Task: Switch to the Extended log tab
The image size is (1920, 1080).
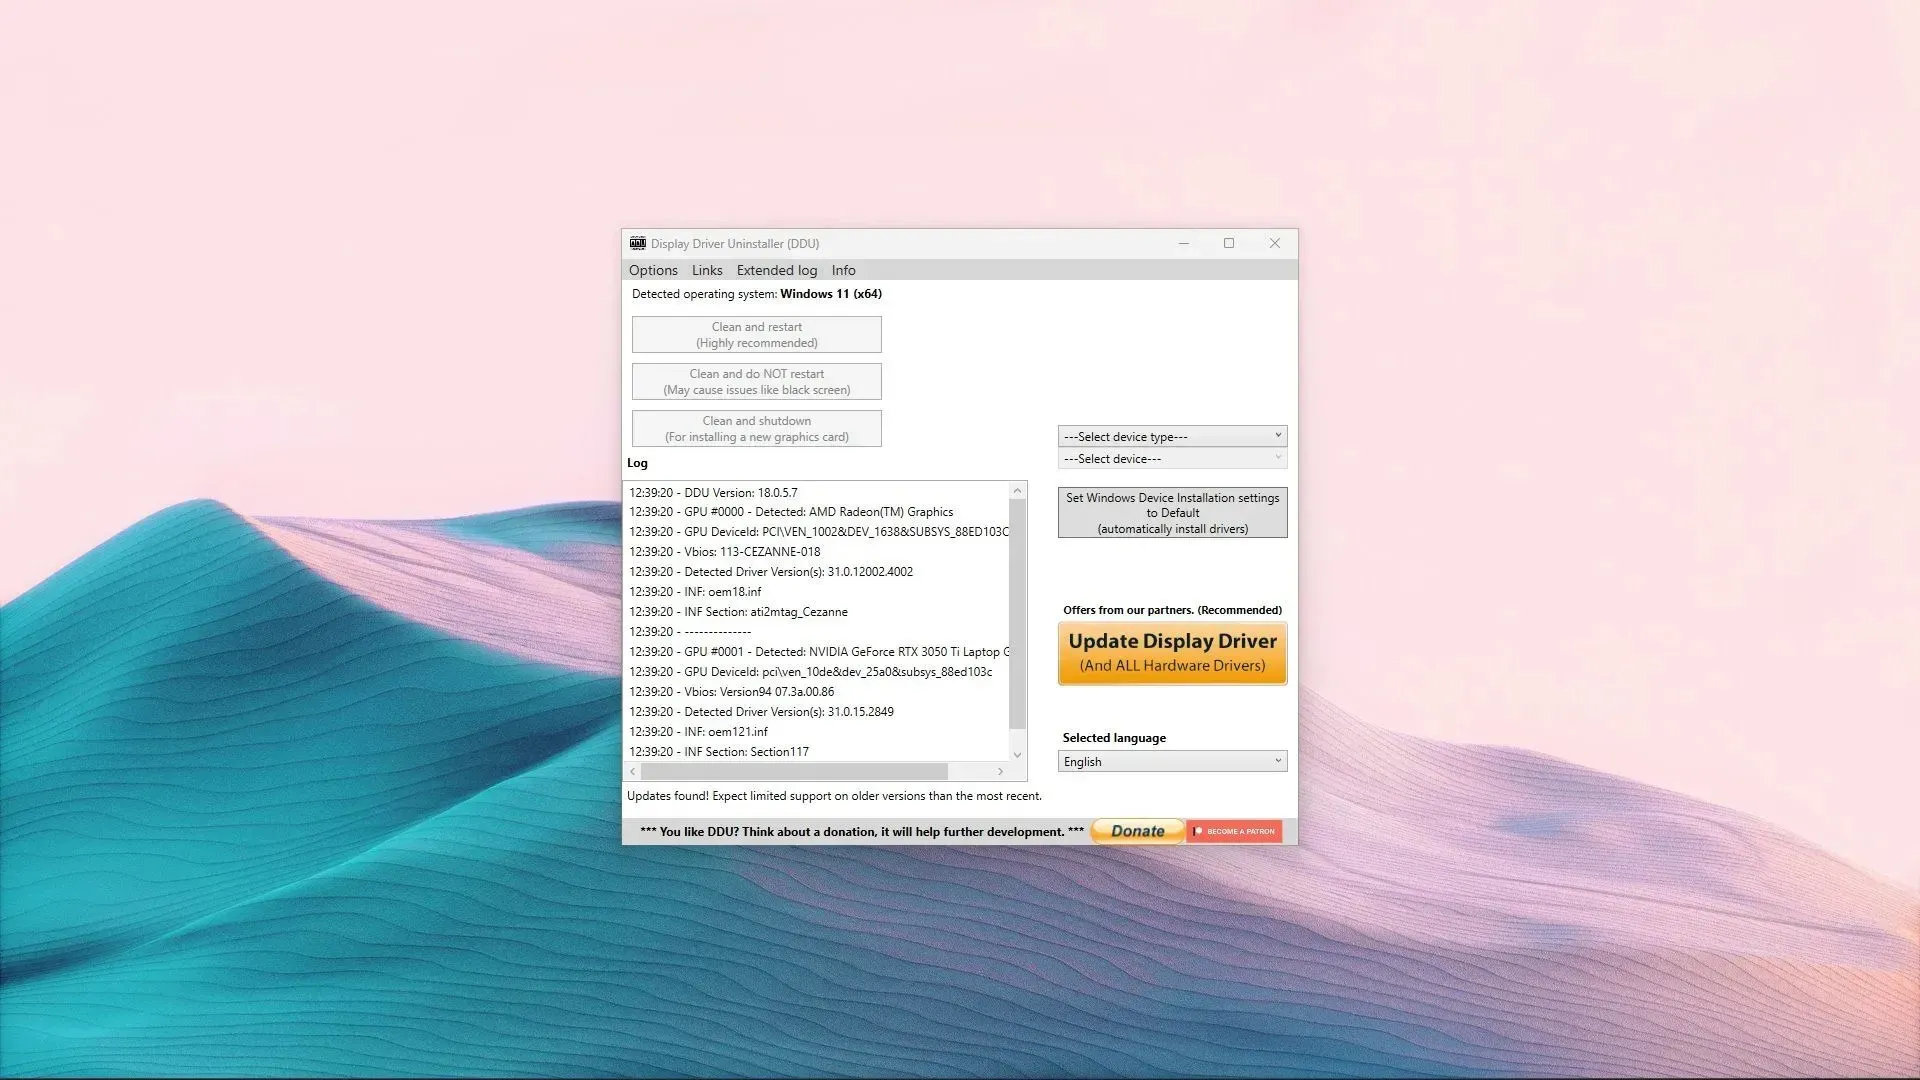Action: click(x=777, y=269)
